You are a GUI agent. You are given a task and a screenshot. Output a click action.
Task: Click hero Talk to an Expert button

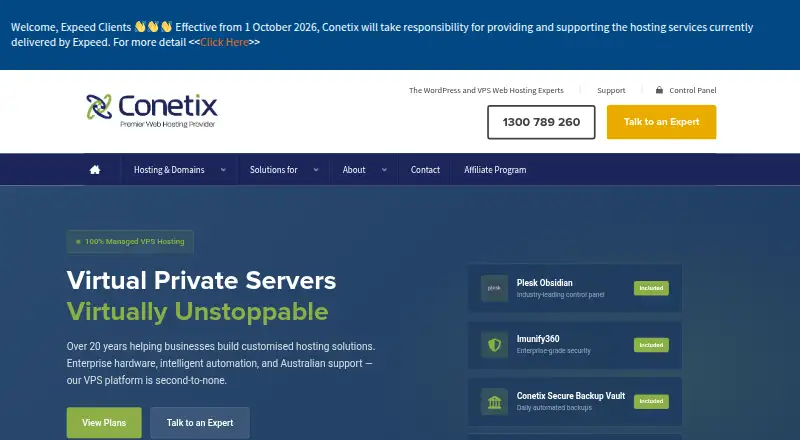click(200, 423)
